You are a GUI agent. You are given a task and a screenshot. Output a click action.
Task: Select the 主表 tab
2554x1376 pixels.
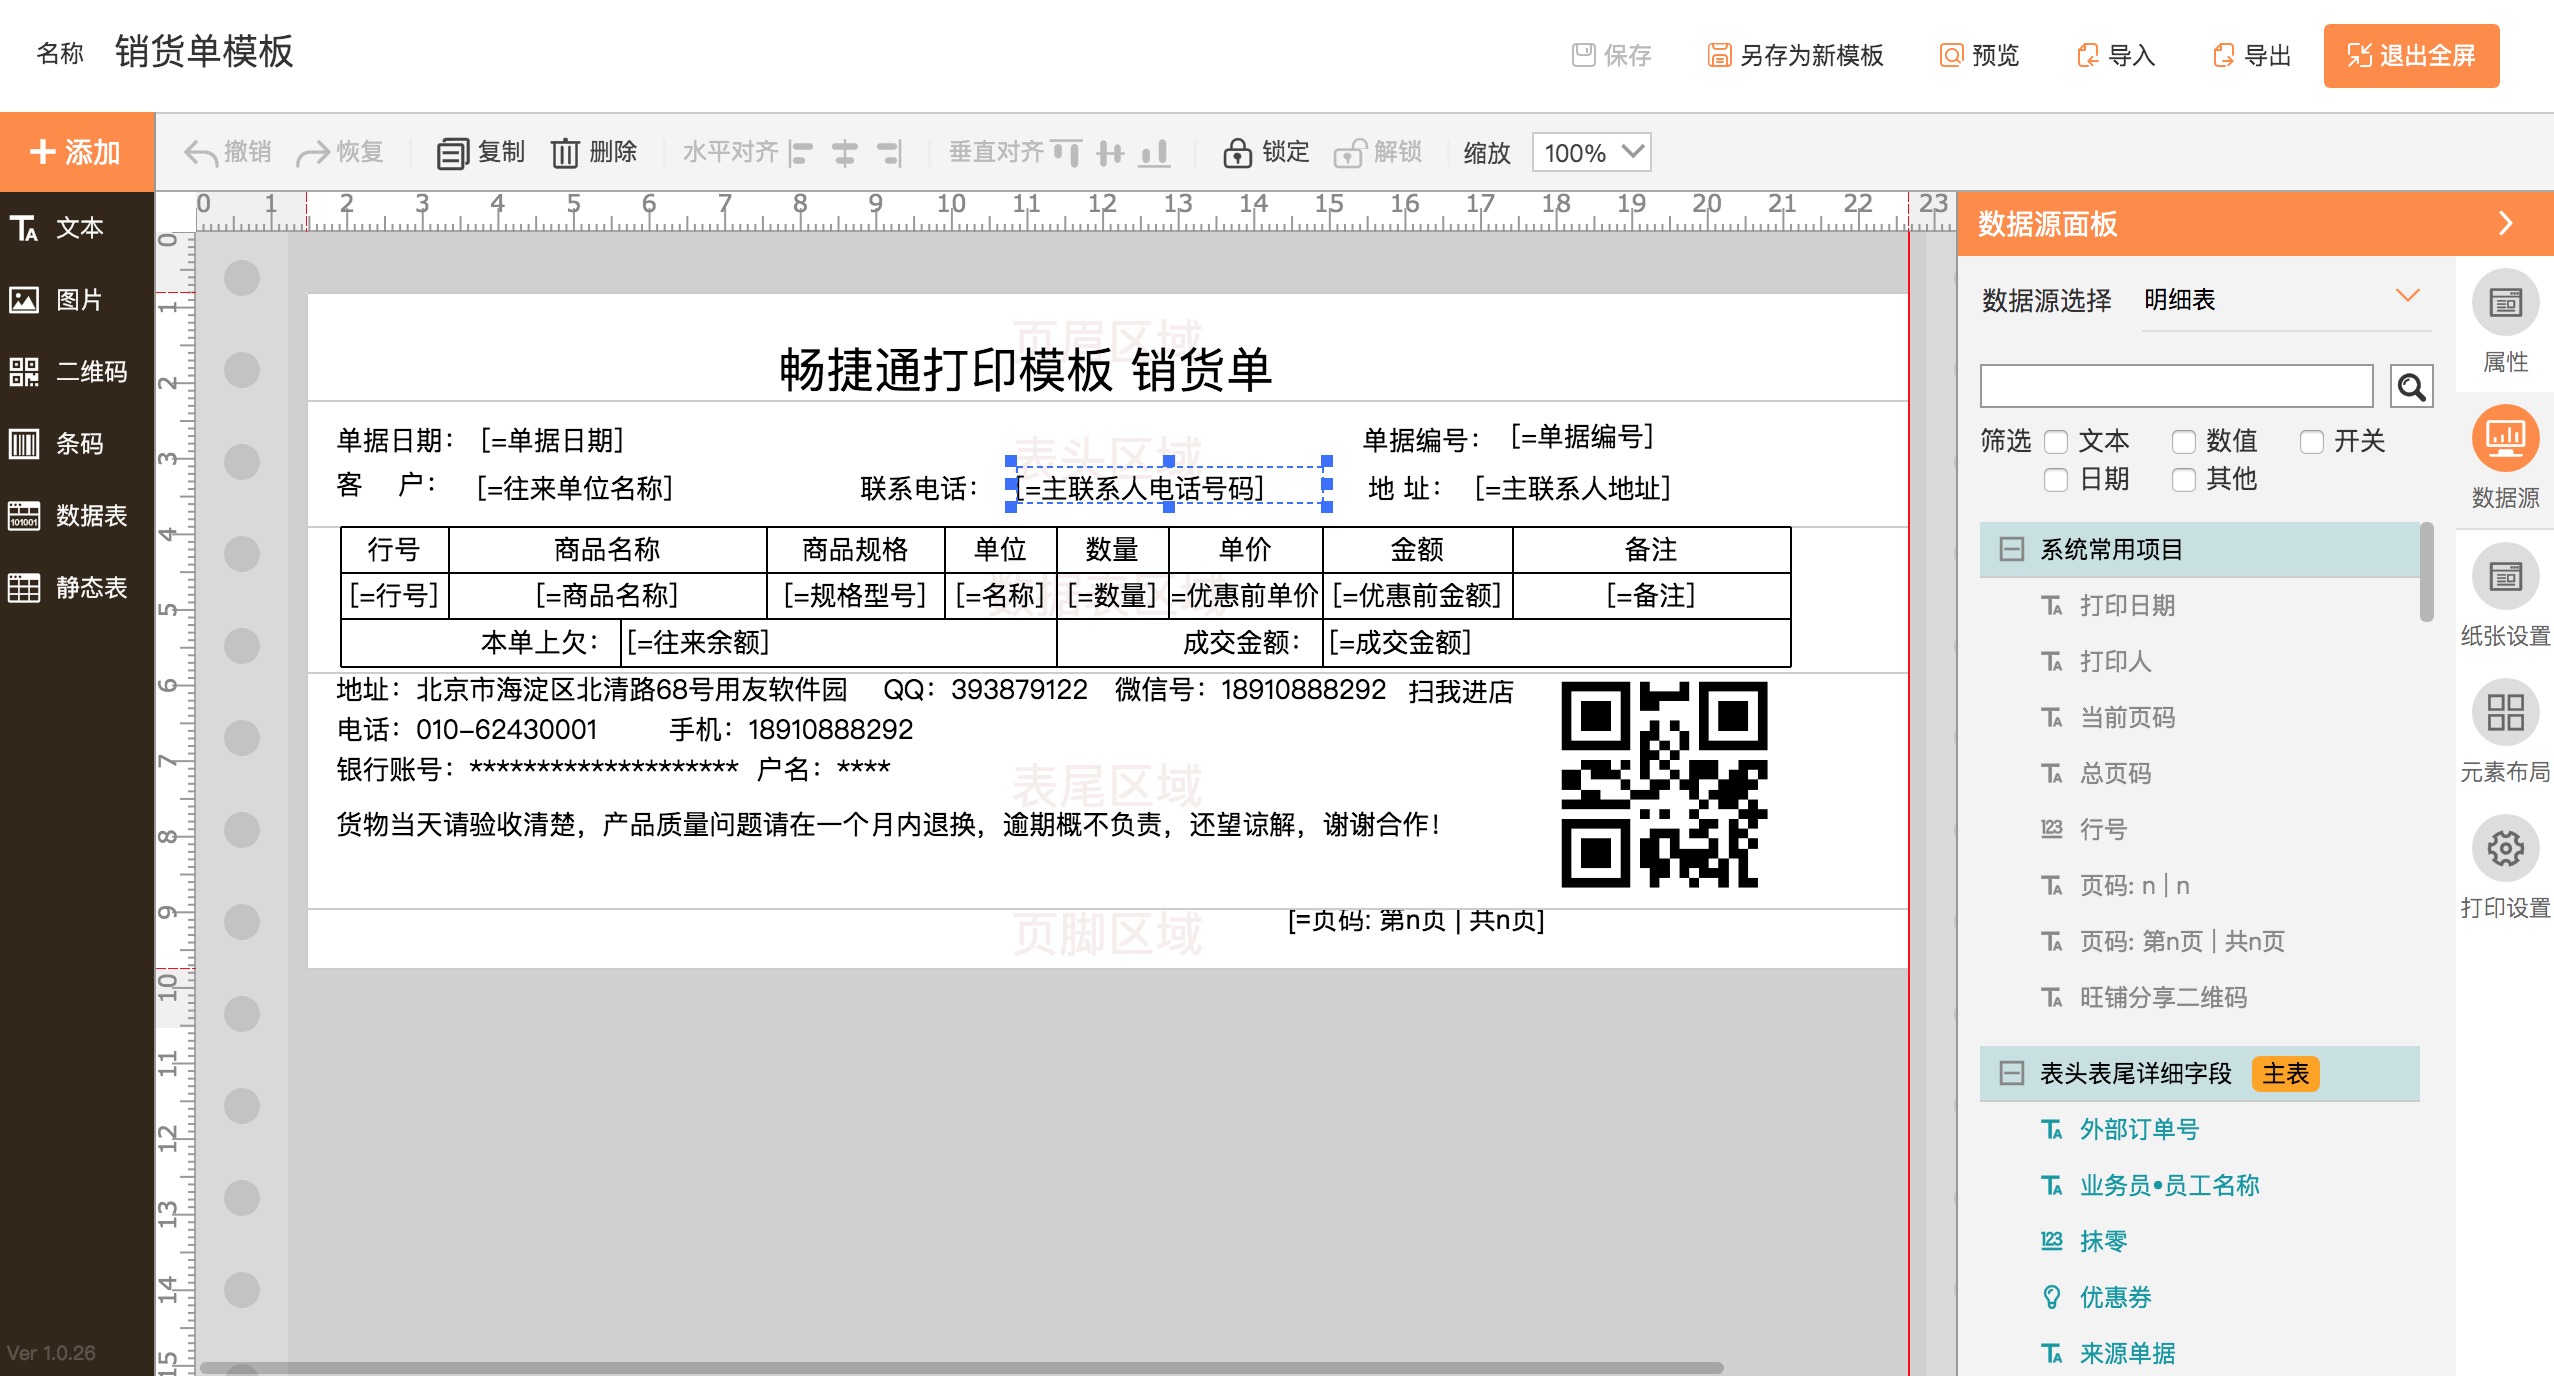[x=2286, y=1074]
